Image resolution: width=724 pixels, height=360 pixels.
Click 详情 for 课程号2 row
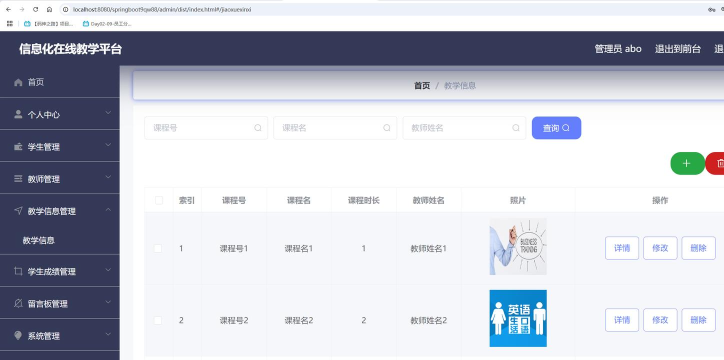tap(622, 320)
